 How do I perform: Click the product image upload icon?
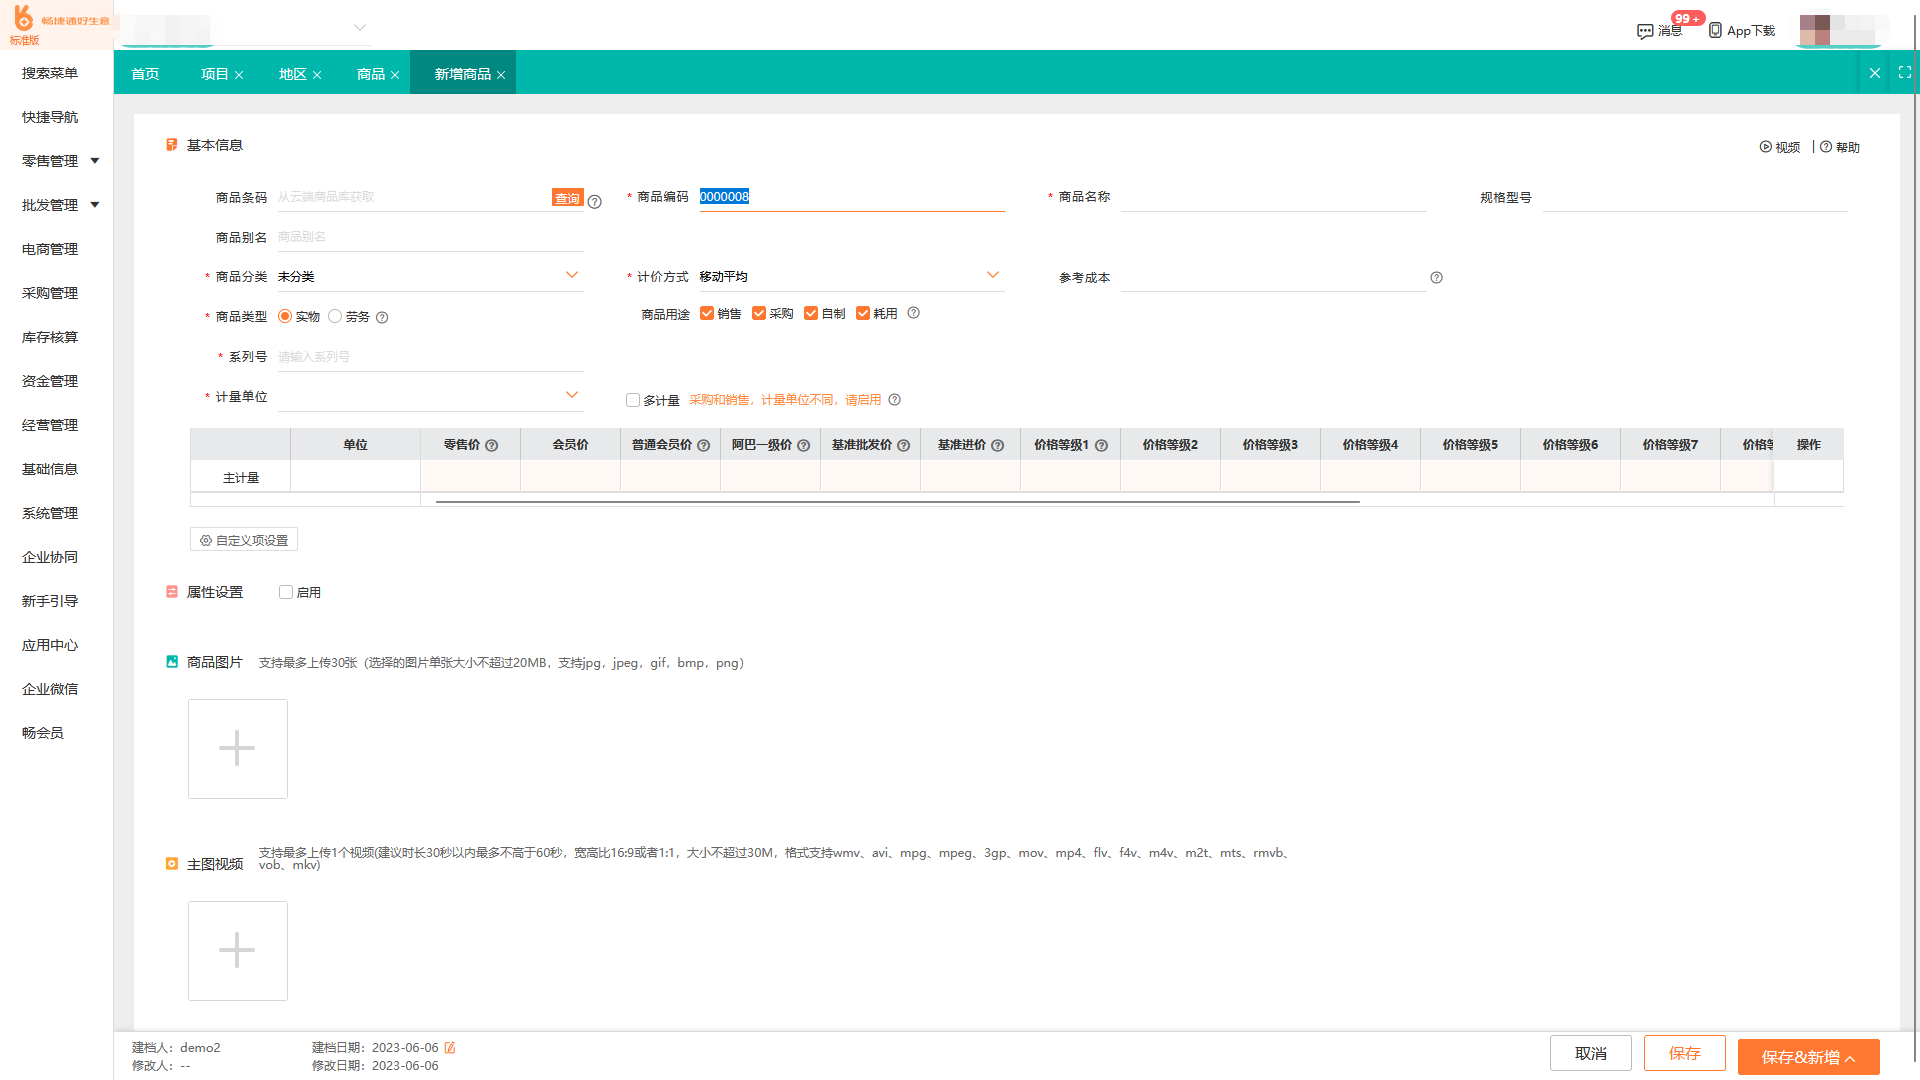[239, 748]
